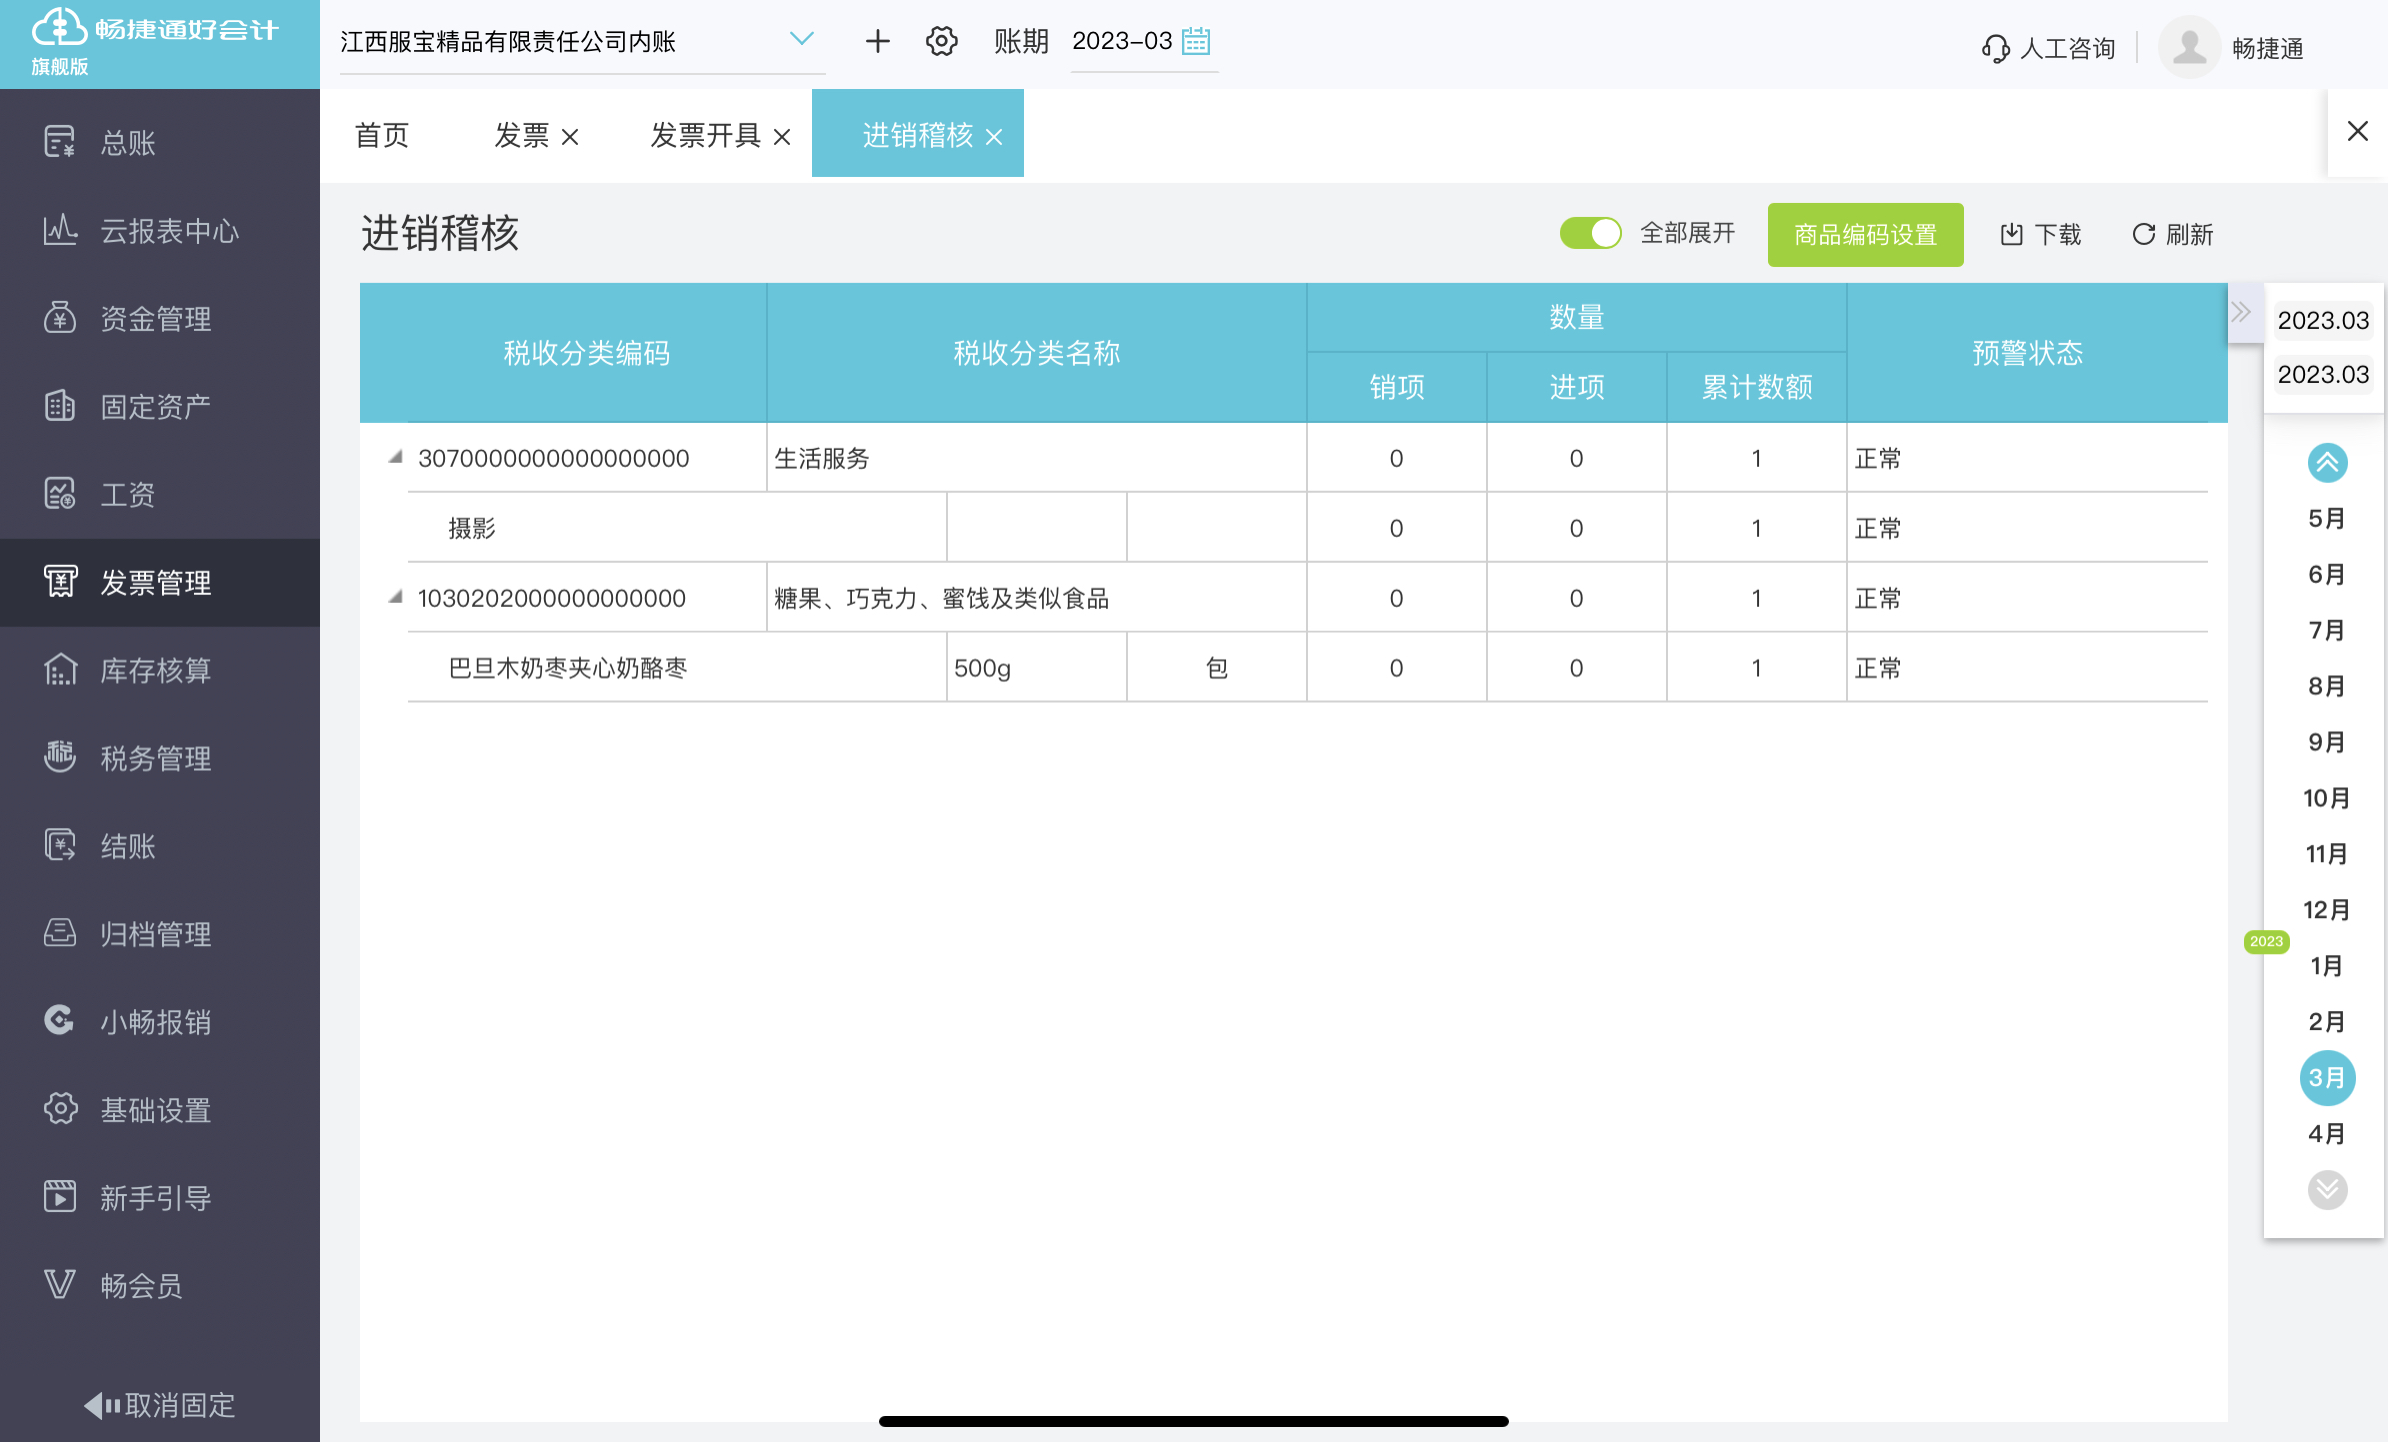Click the 归档管理 icon

point(60,933)
